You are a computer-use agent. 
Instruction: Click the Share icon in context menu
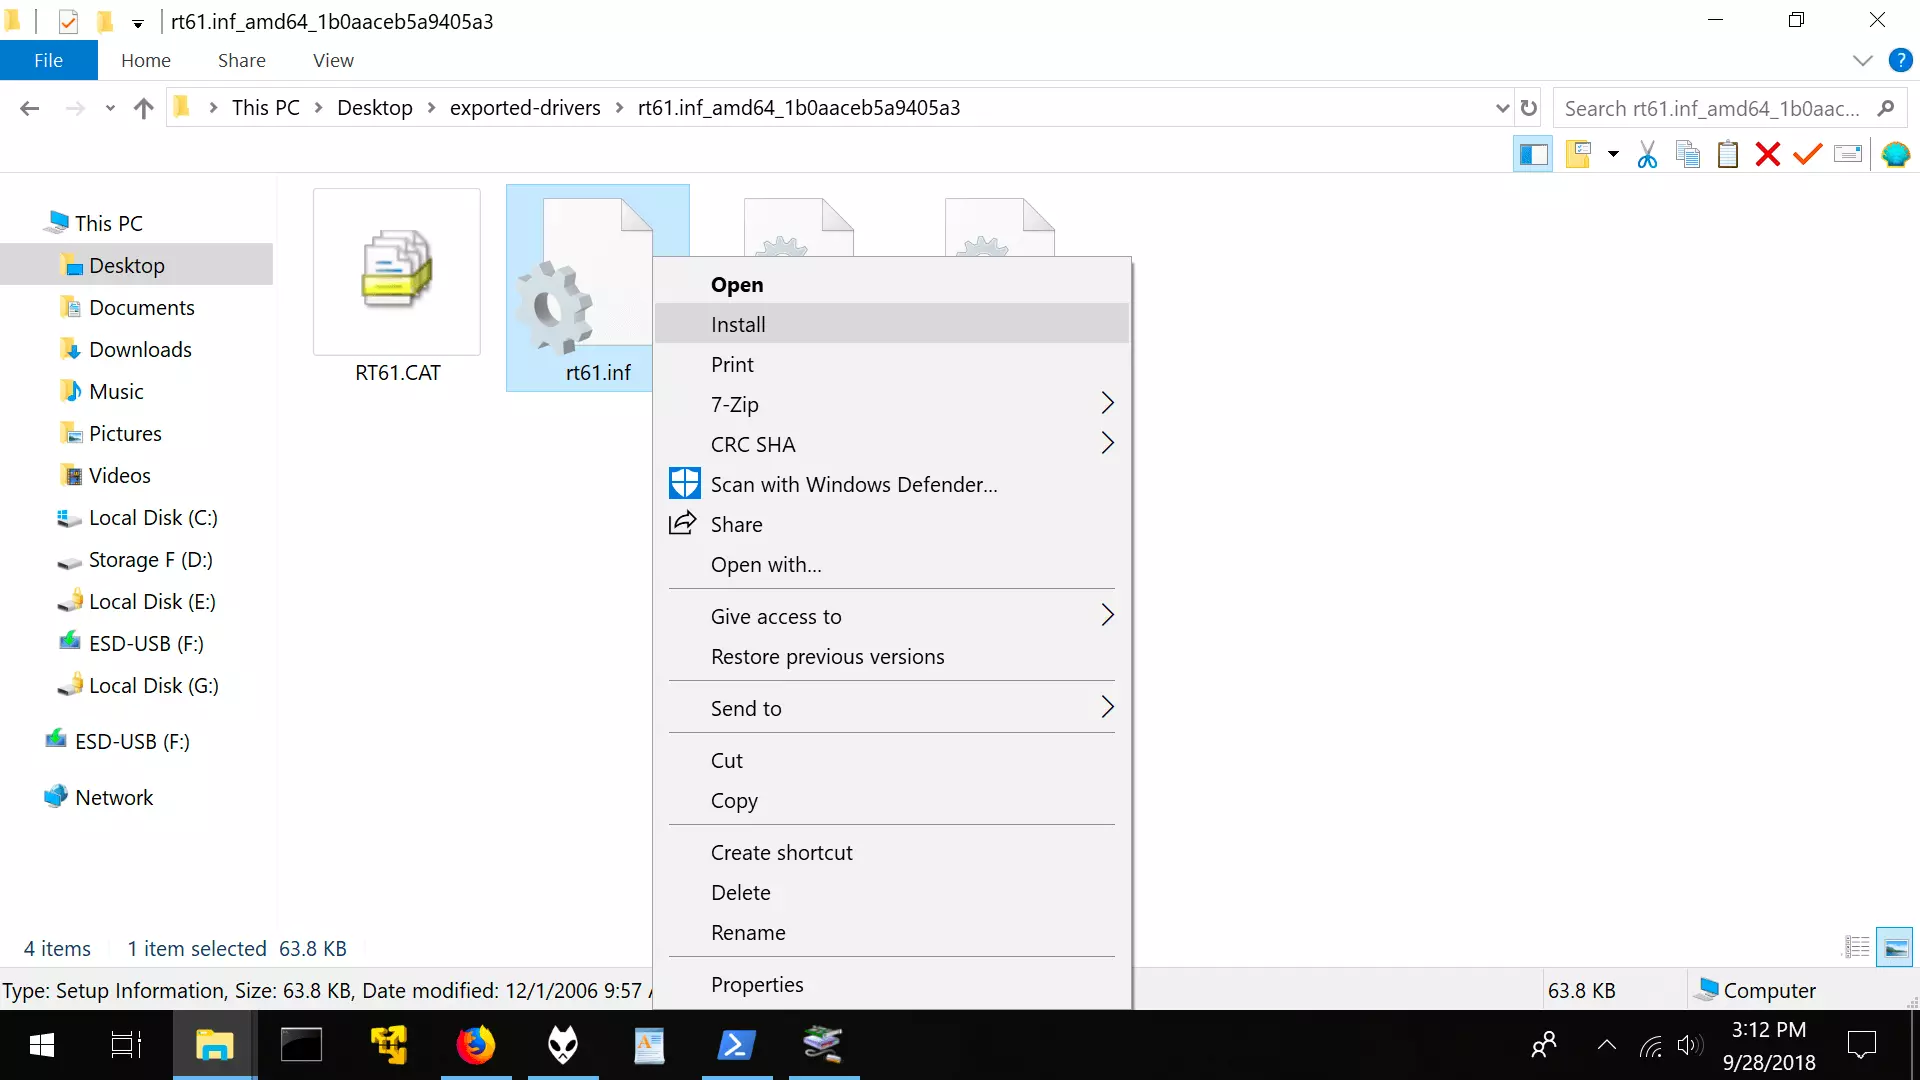682,524
